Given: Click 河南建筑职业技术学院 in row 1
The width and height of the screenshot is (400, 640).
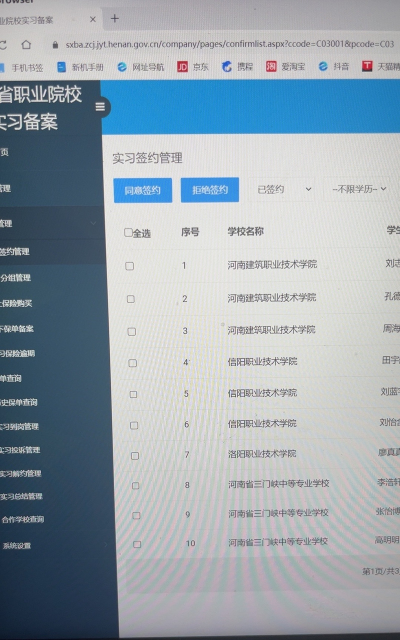Looking at the screenshot, I should pos(272,264).
